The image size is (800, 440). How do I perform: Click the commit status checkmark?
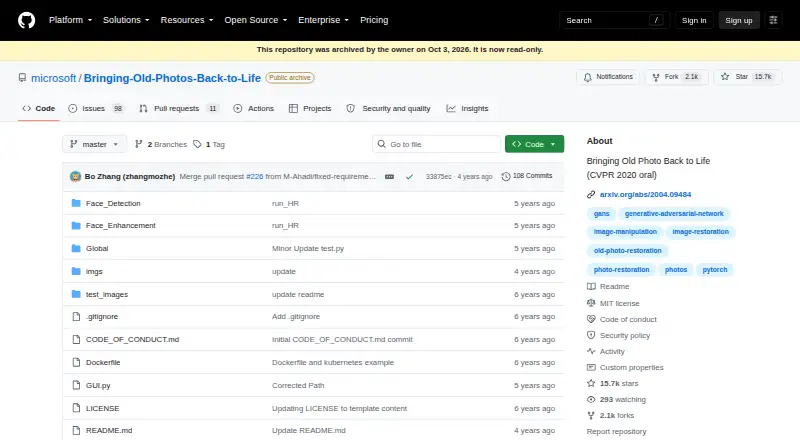(409, 177)
